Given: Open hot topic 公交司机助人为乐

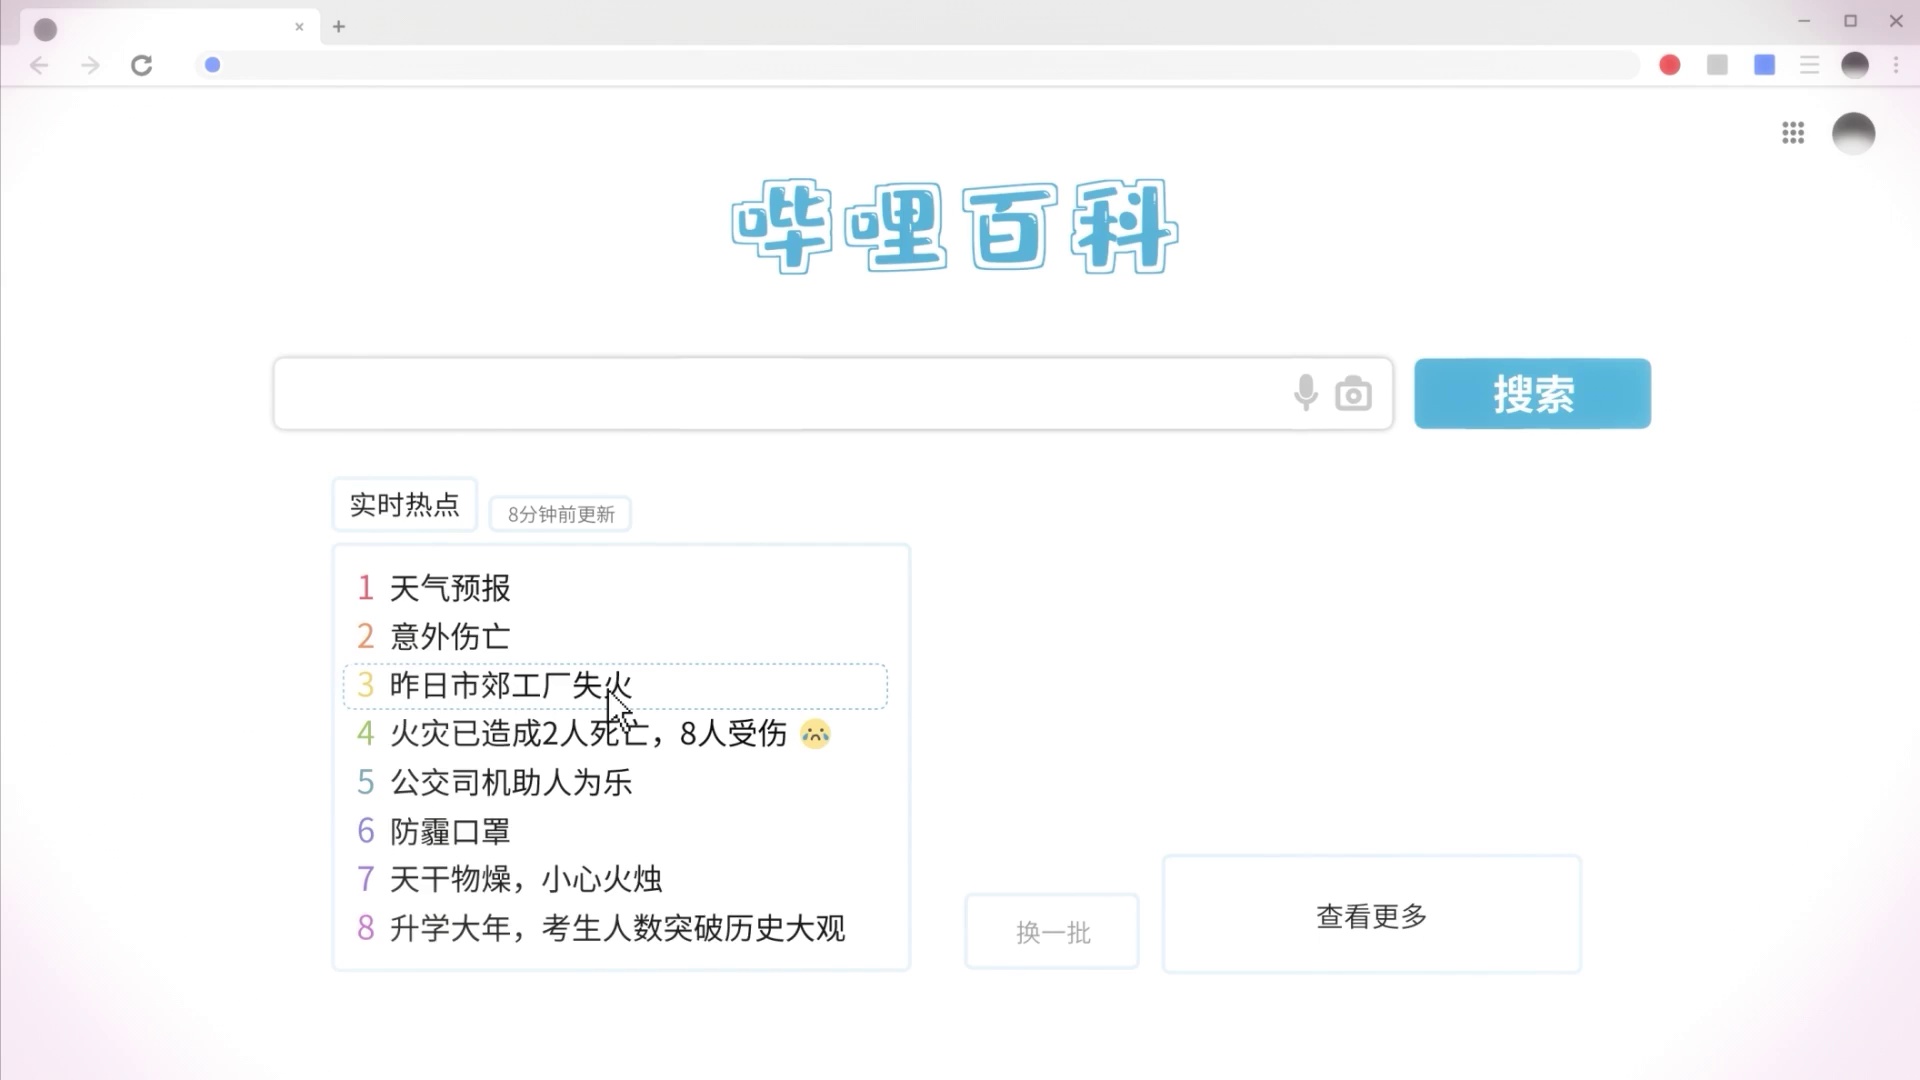Looking at the screenshot, I should [510, 782].
